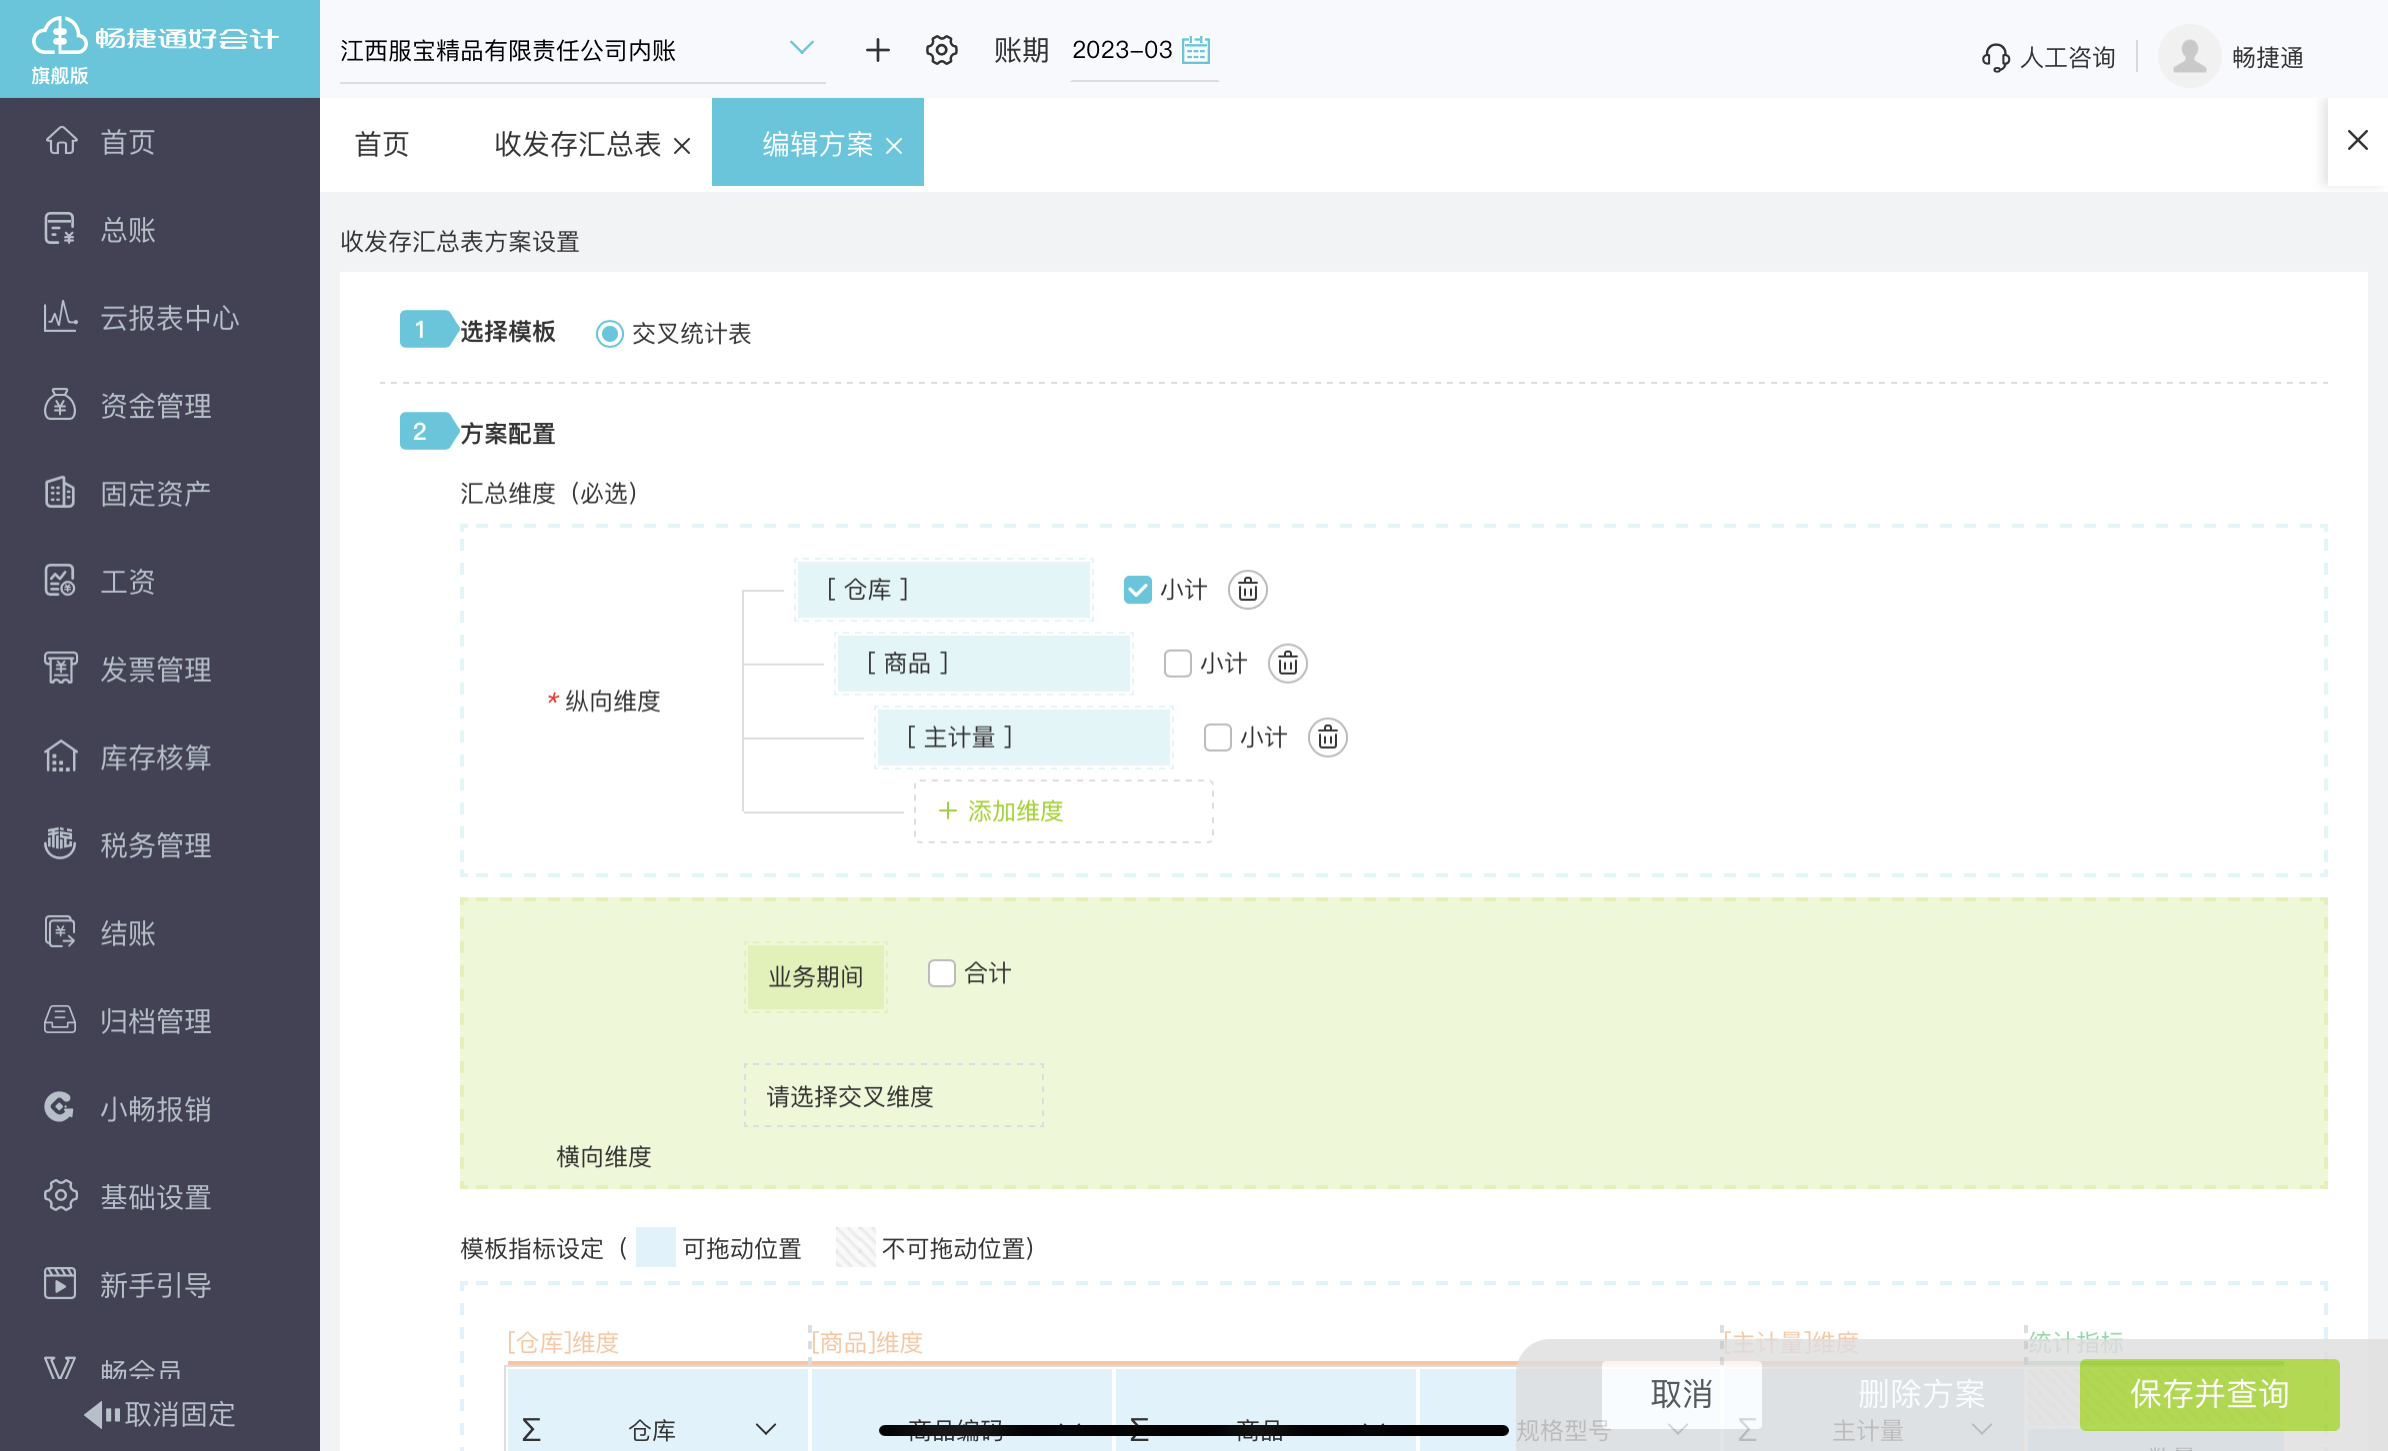The image size is (2388, 1451).
Task: Click 删除方案 button
Action: 1919,1395
